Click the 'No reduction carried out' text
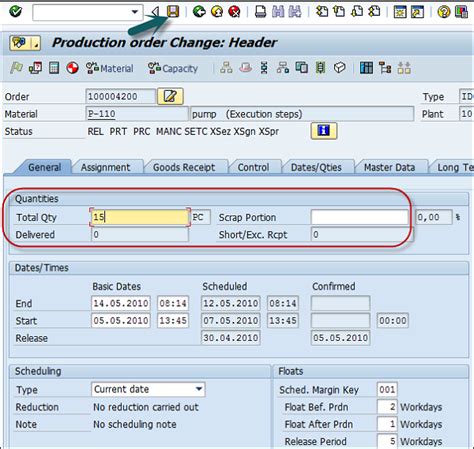The height and width of the screenshot is (449, 474). point(146,407)
